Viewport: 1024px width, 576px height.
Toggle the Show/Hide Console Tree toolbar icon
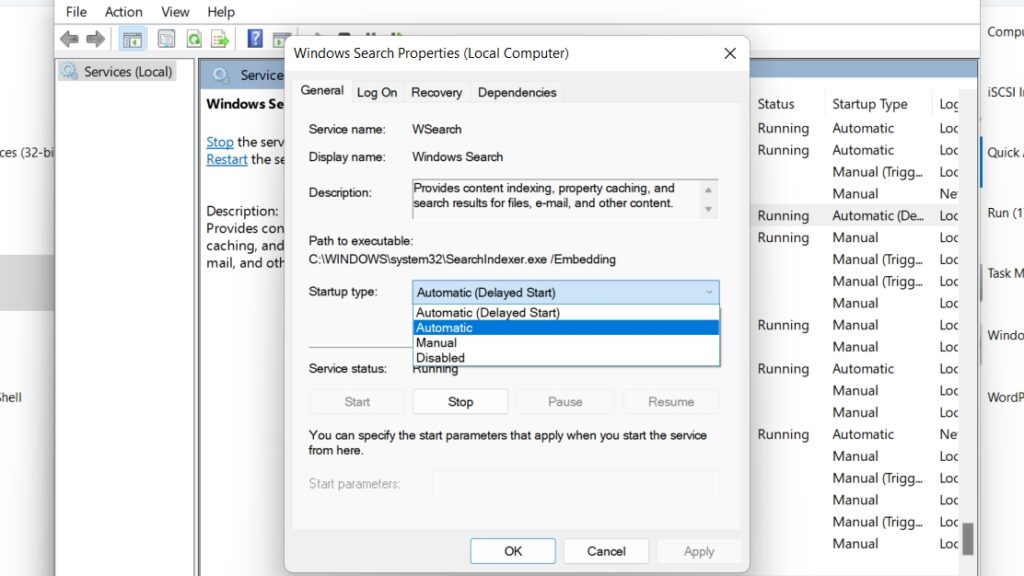[132, 39]
